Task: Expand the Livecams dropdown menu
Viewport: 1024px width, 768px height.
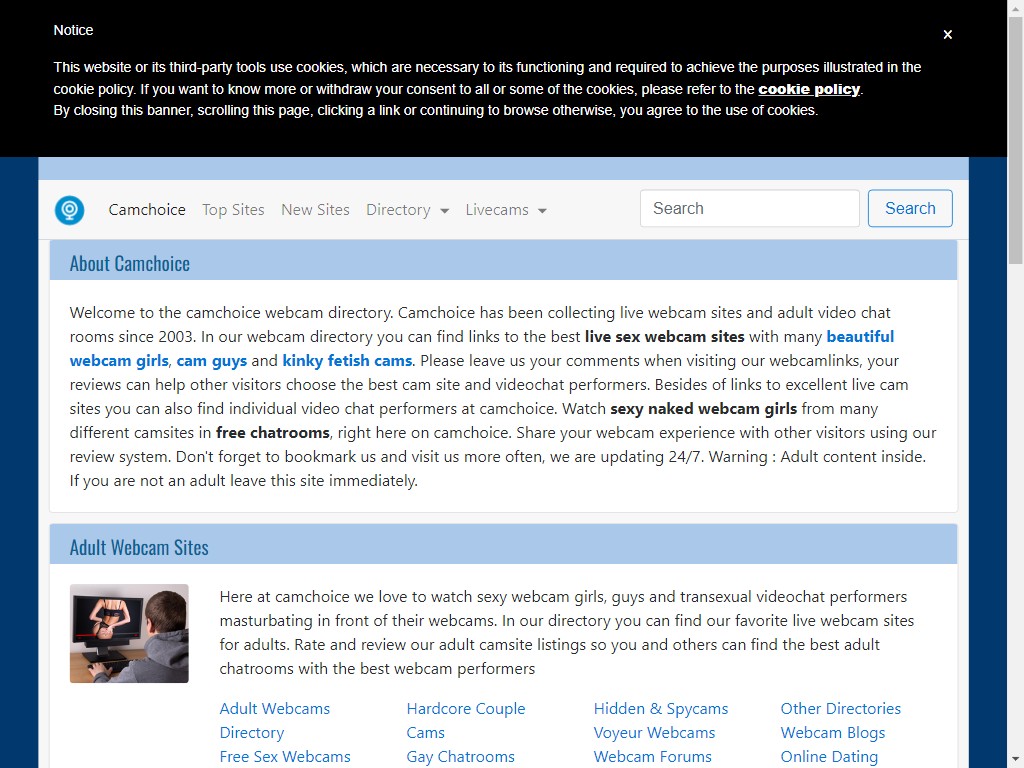Action: point(506,210)
